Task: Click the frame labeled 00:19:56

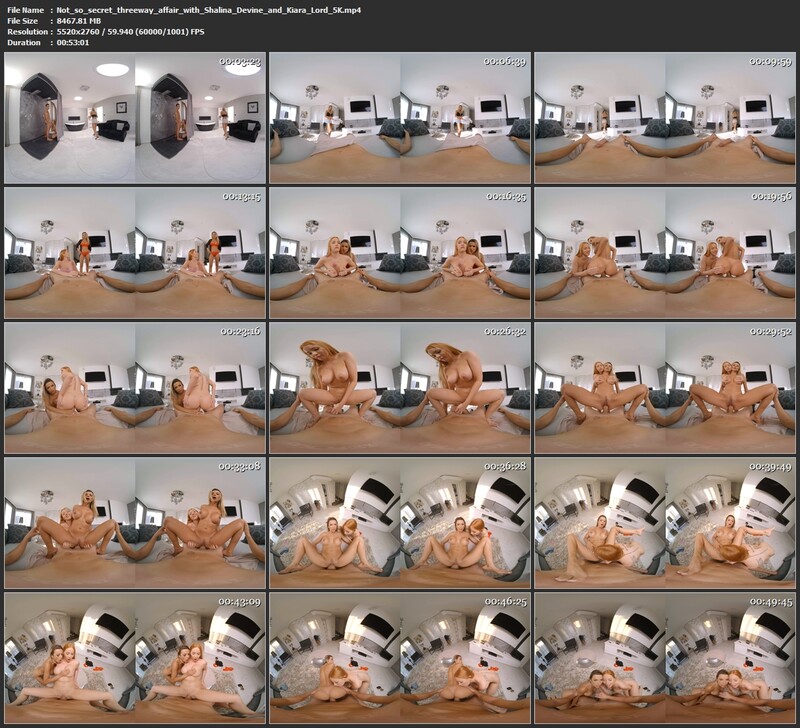Action: coord(665,253)
